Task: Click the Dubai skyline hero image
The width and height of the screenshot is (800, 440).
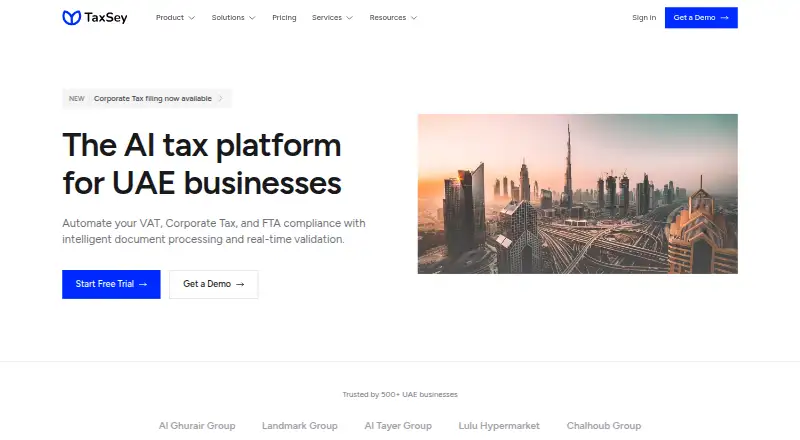Action: 578,194
